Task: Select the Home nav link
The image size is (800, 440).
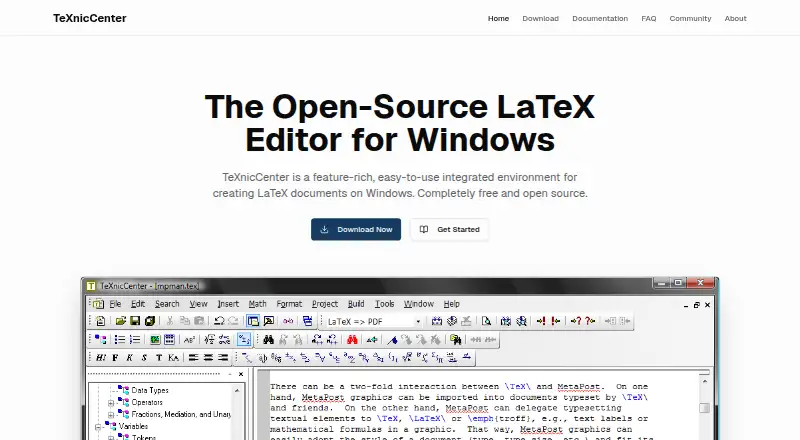Action: 498,18
